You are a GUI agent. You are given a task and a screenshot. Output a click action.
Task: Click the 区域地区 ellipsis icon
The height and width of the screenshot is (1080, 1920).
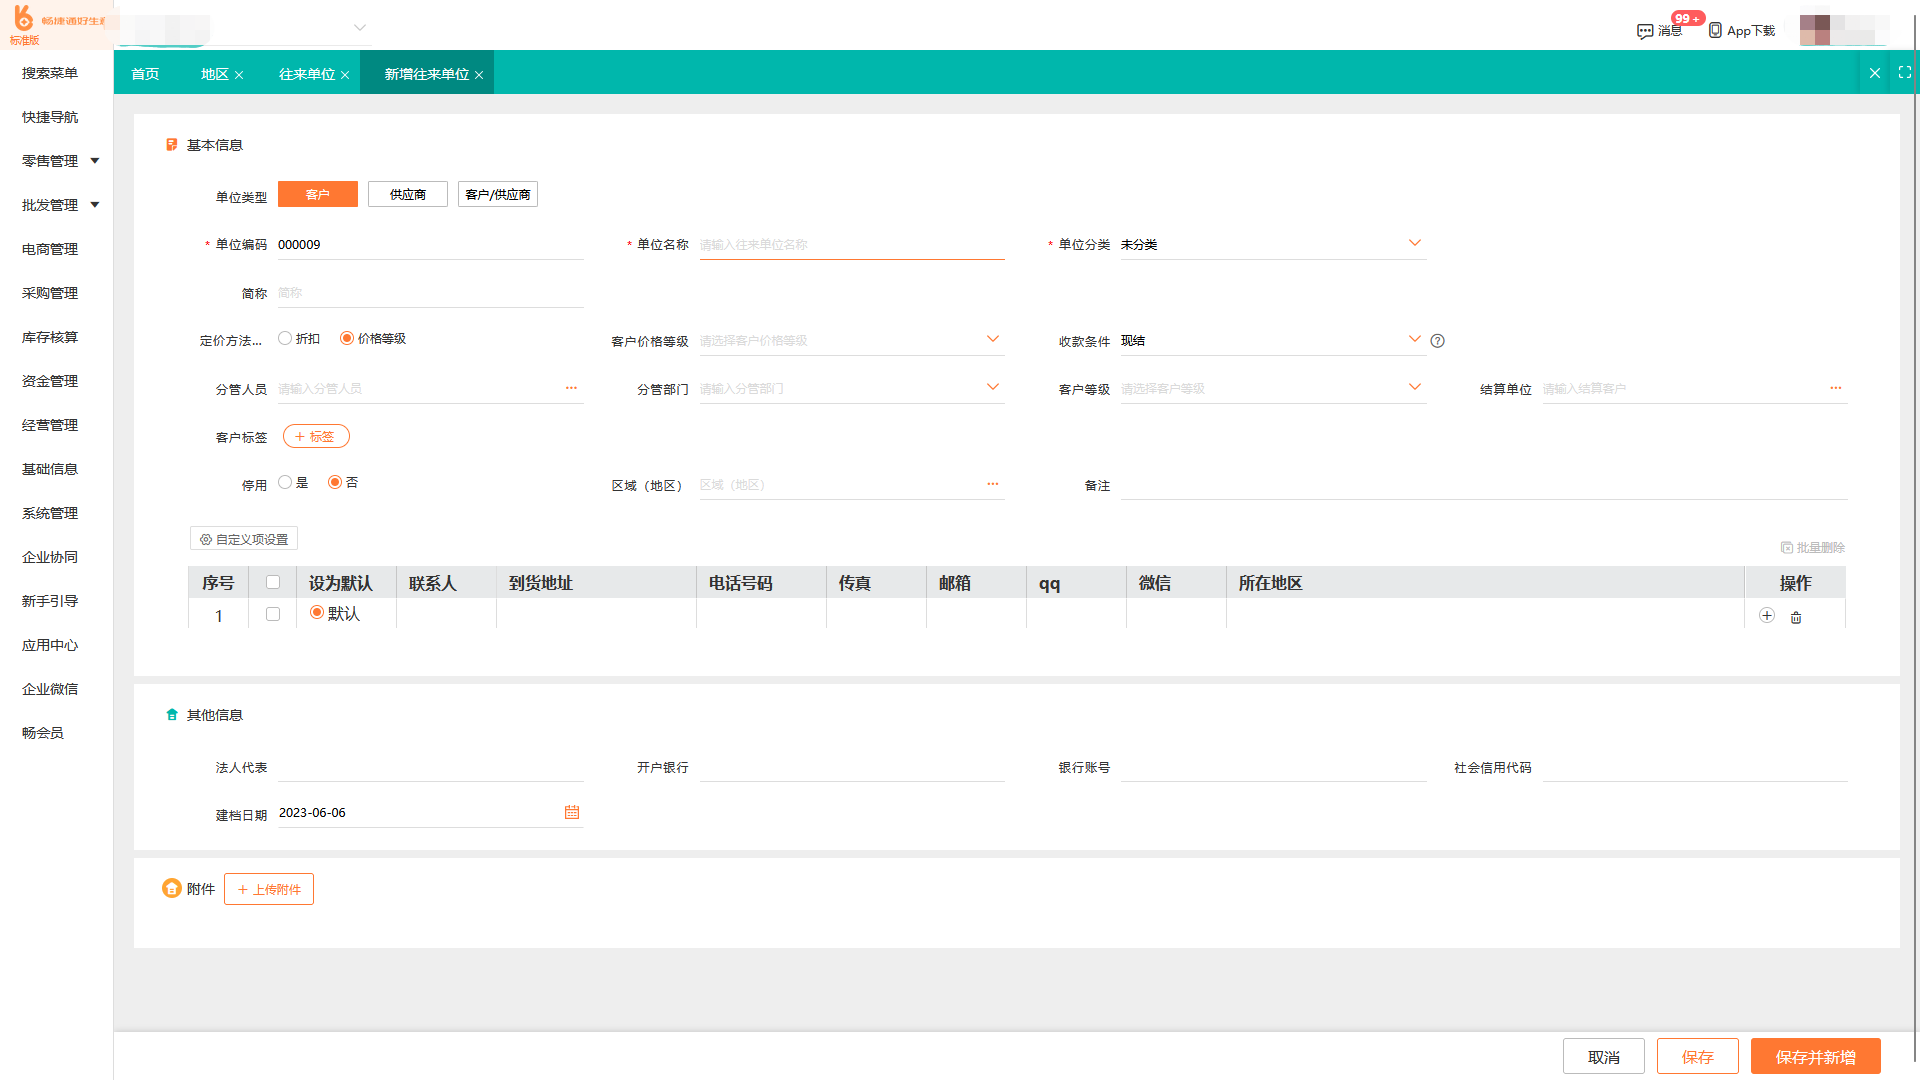click(992, 485)
